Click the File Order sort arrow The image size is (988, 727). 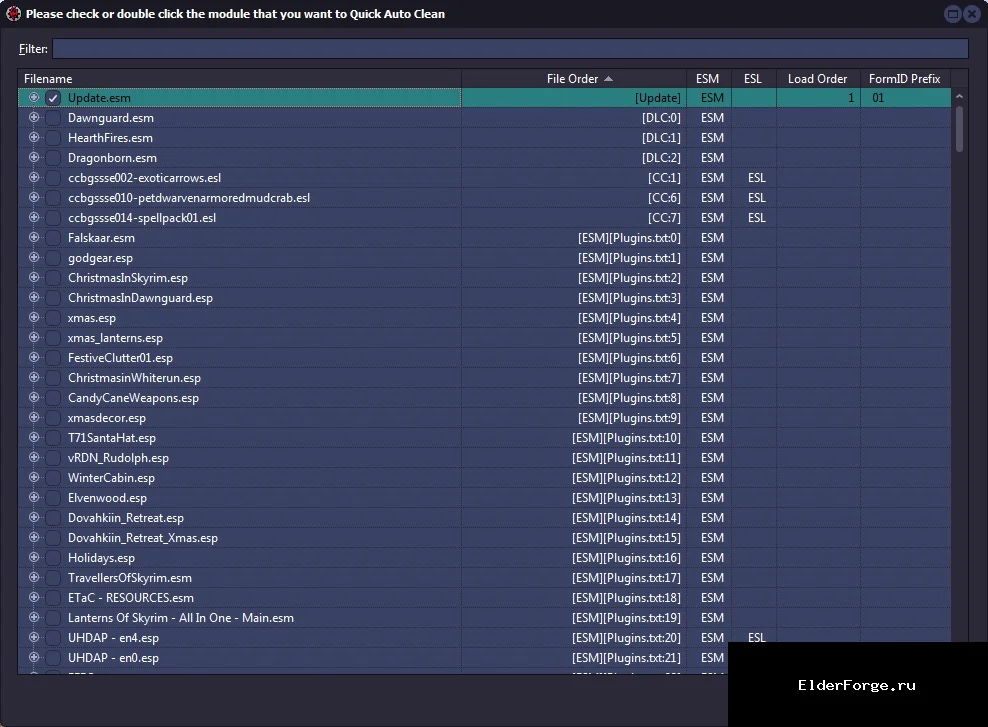click(x=609, y=79)
